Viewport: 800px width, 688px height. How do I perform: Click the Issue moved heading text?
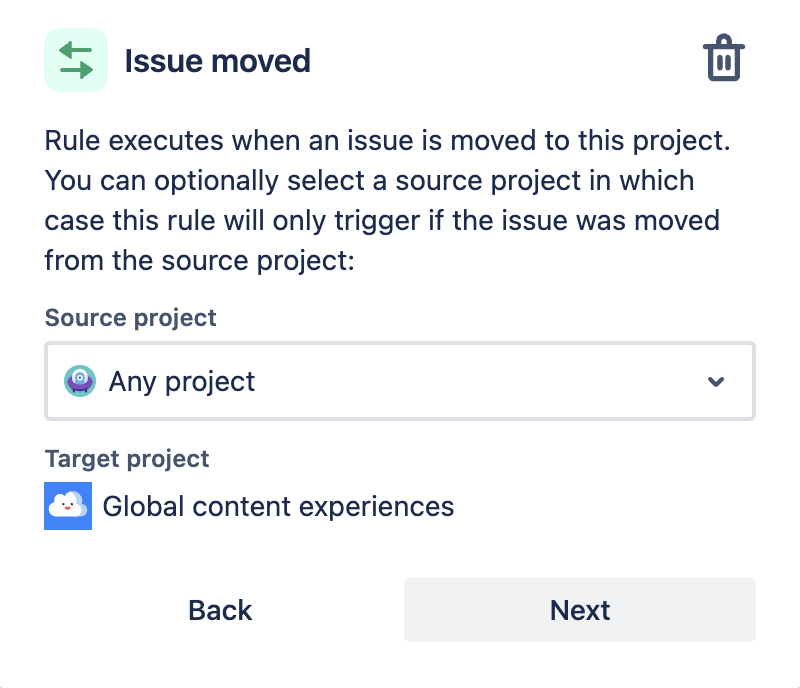(x=216, y=60)
